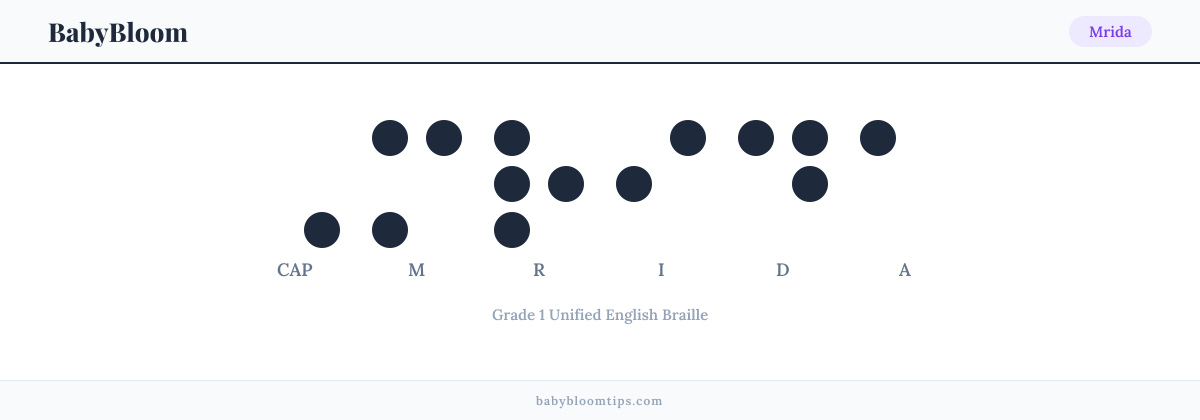This screenshot has height=420, width=1200.
Task: Select the A letter label
Action: (905, 270)
